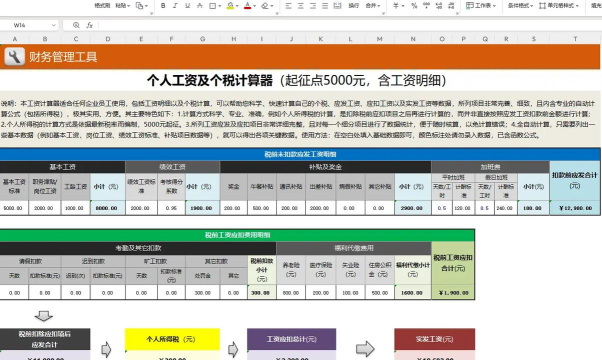The image size is (602, 360).
Task: Increase decimal places
Action: pyautogui.click(x=439, y=6)
